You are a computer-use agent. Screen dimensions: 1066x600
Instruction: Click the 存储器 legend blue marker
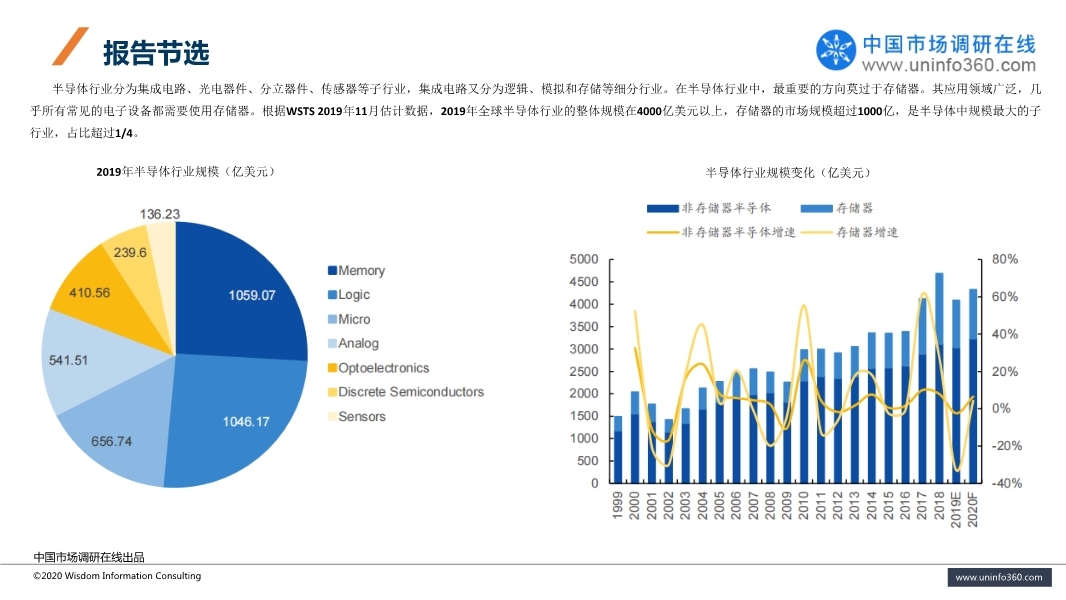click(815, 209)
